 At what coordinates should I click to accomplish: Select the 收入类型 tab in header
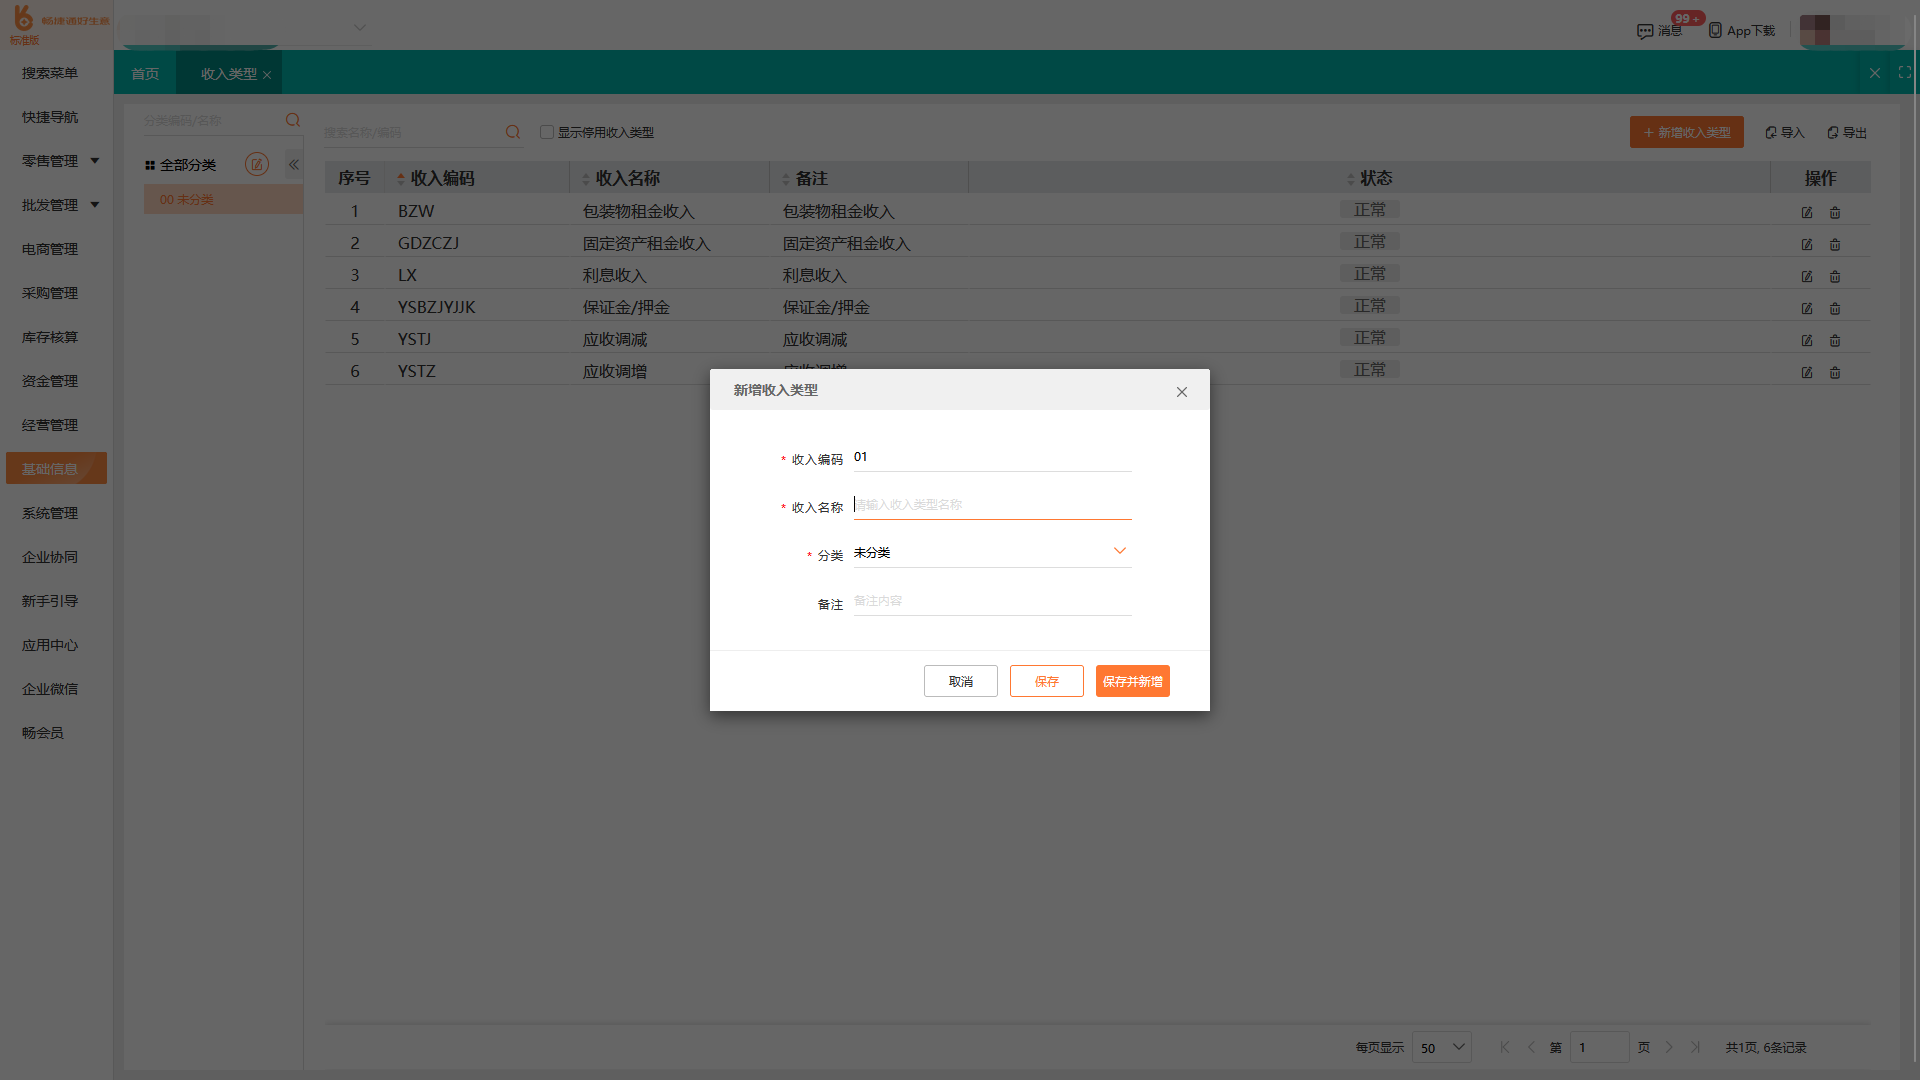[227, 73]
